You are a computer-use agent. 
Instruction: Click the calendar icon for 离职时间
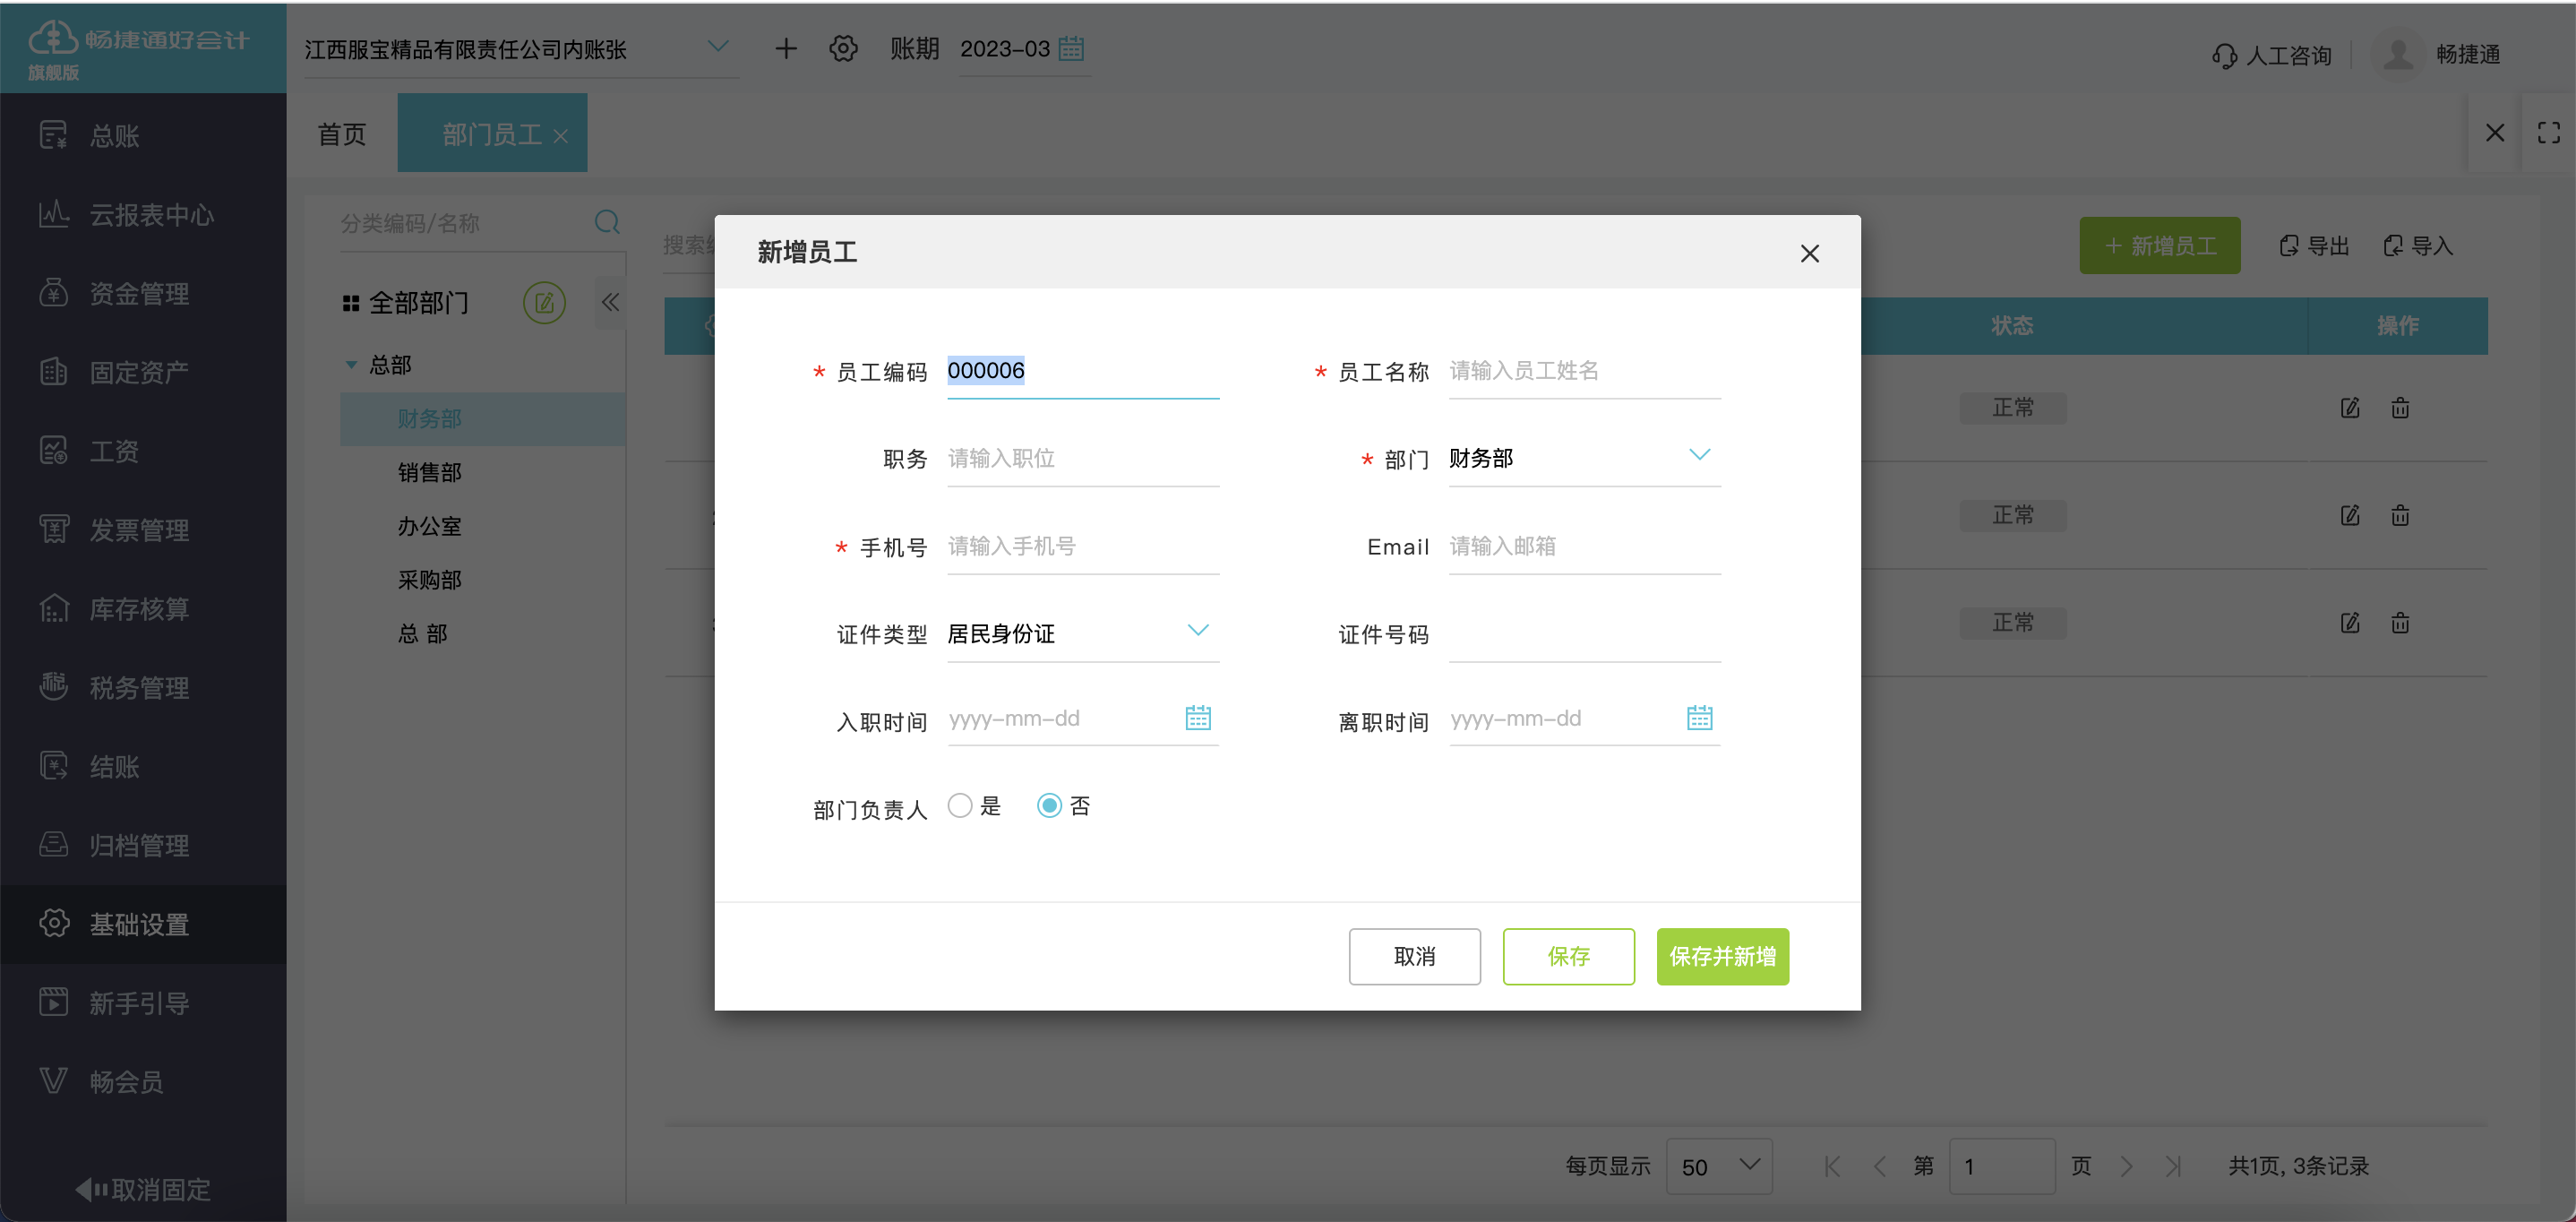click(1700, 719)
